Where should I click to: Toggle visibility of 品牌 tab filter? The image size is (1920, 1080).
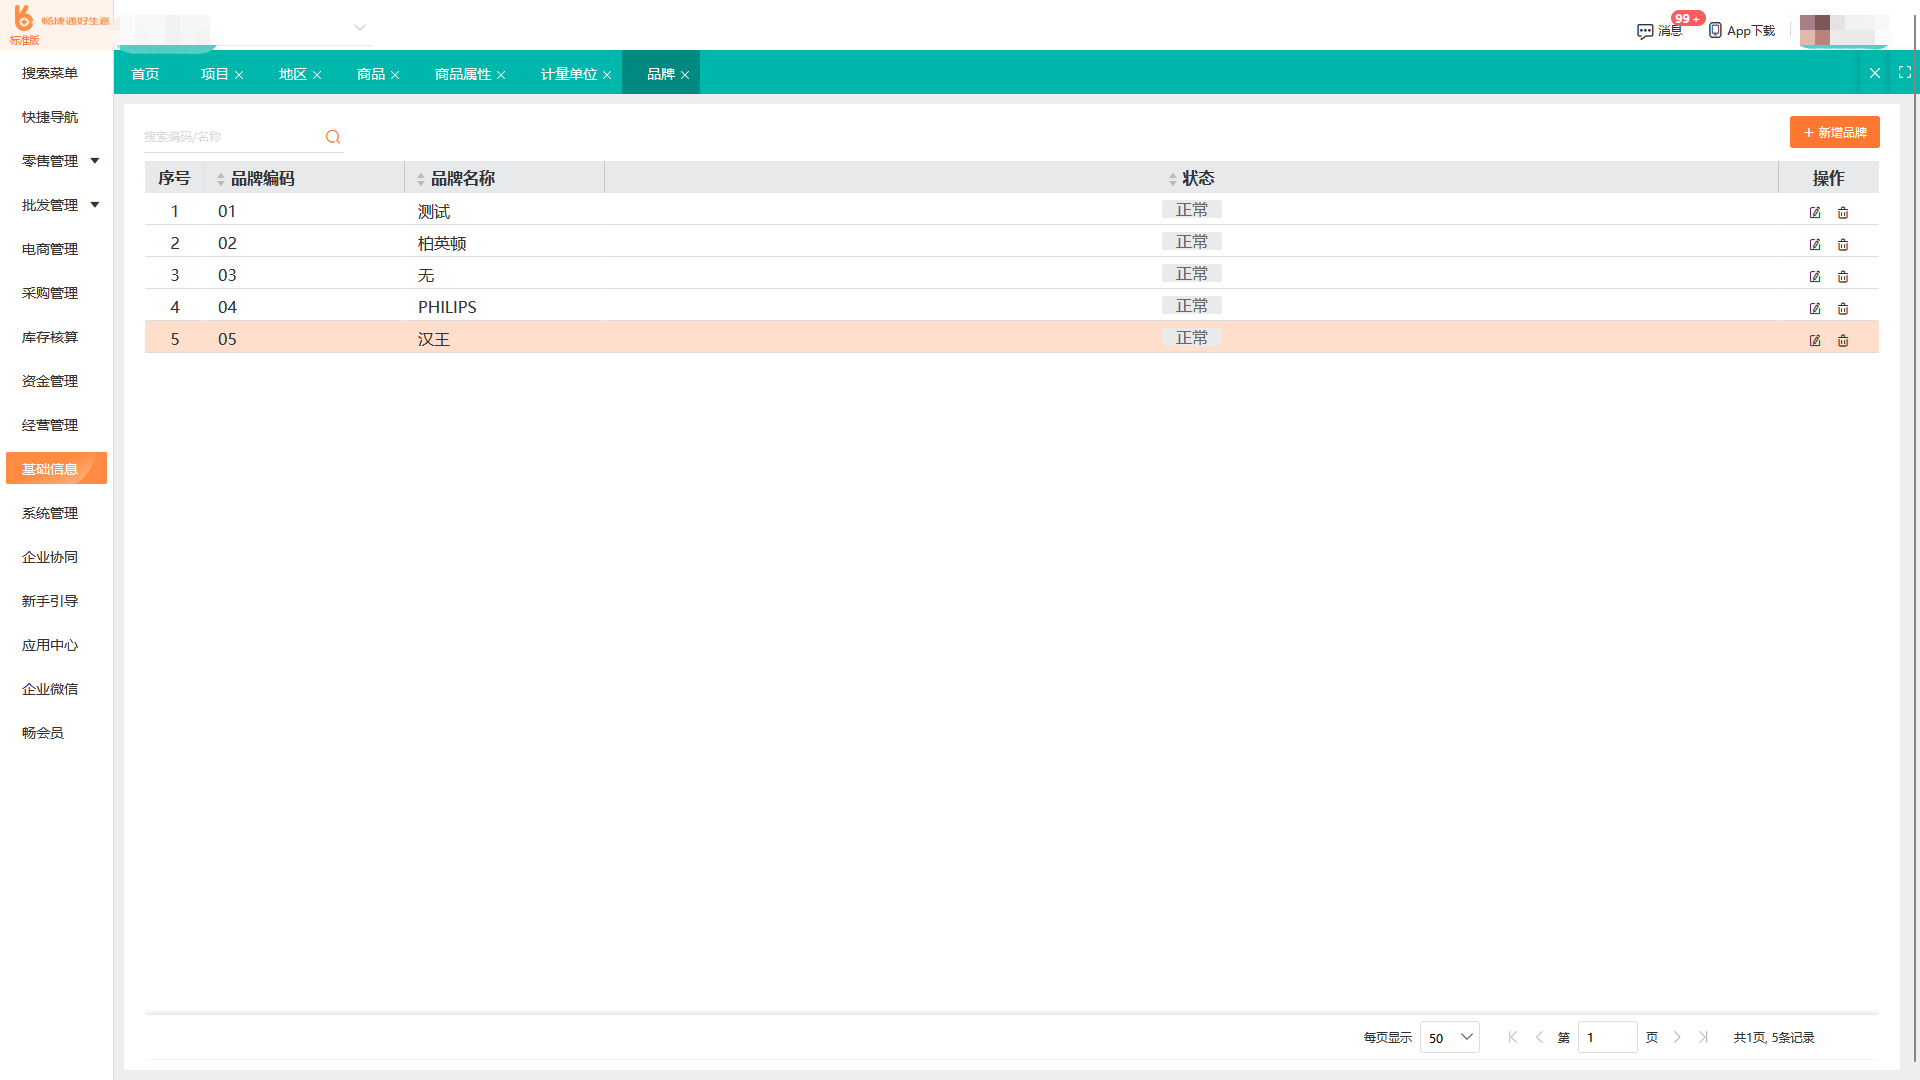[x=686, y=75]
